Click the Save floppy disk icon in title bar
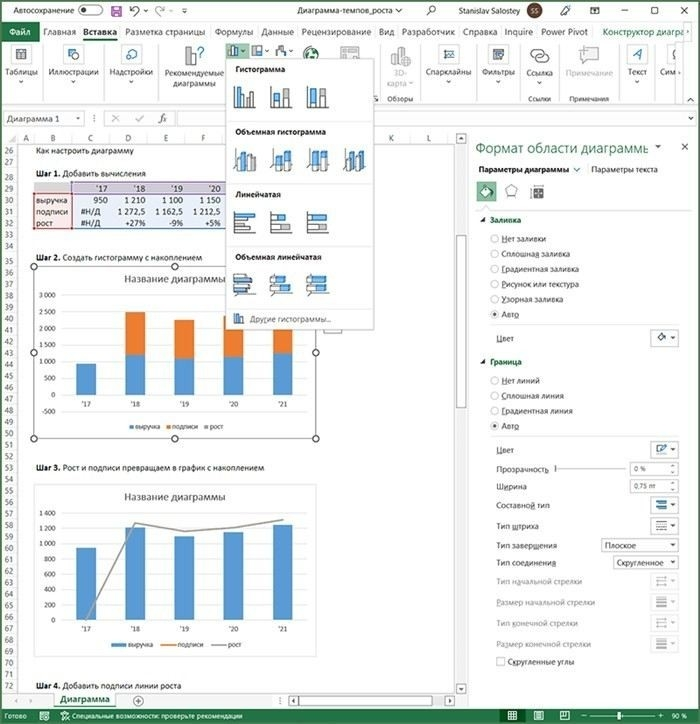 tap(116, 10)
